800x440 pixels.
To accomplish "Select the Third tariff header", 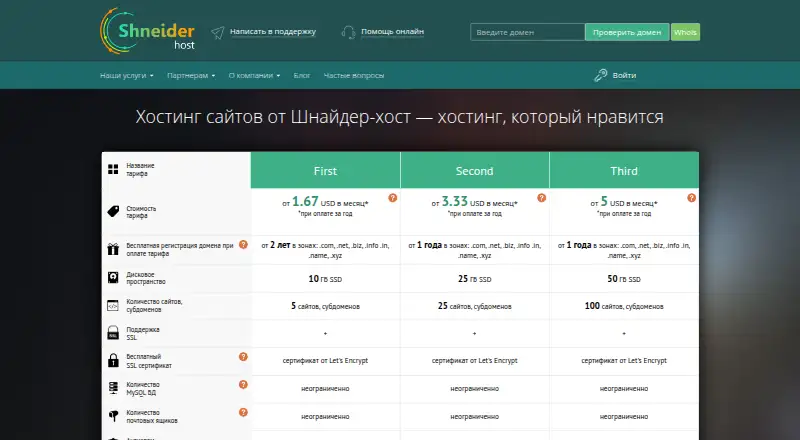I will pyautogui.click(x=624, y=170).
